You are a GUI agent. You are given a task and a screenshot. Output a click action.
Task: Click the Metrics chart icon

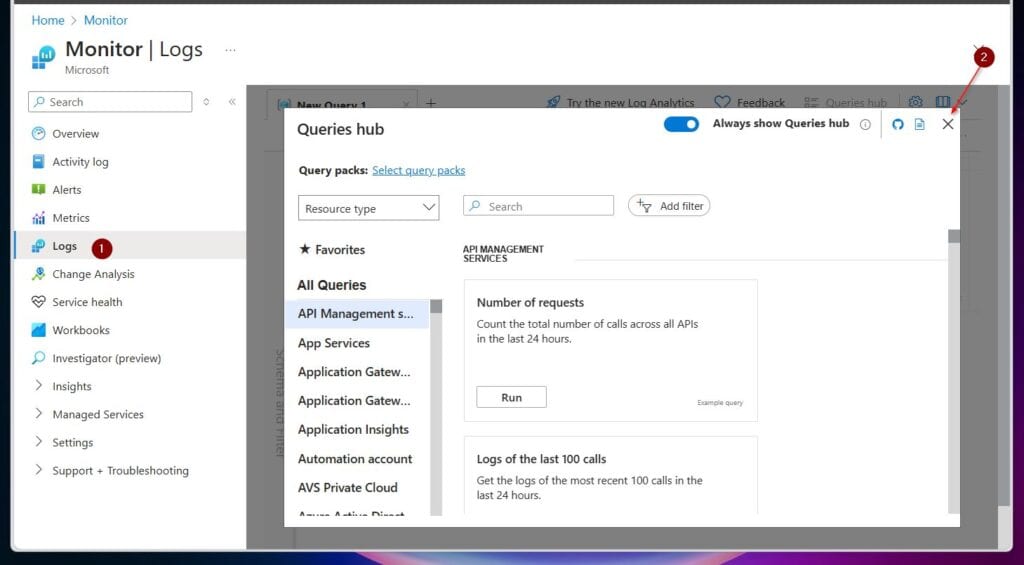coord(39,218)
